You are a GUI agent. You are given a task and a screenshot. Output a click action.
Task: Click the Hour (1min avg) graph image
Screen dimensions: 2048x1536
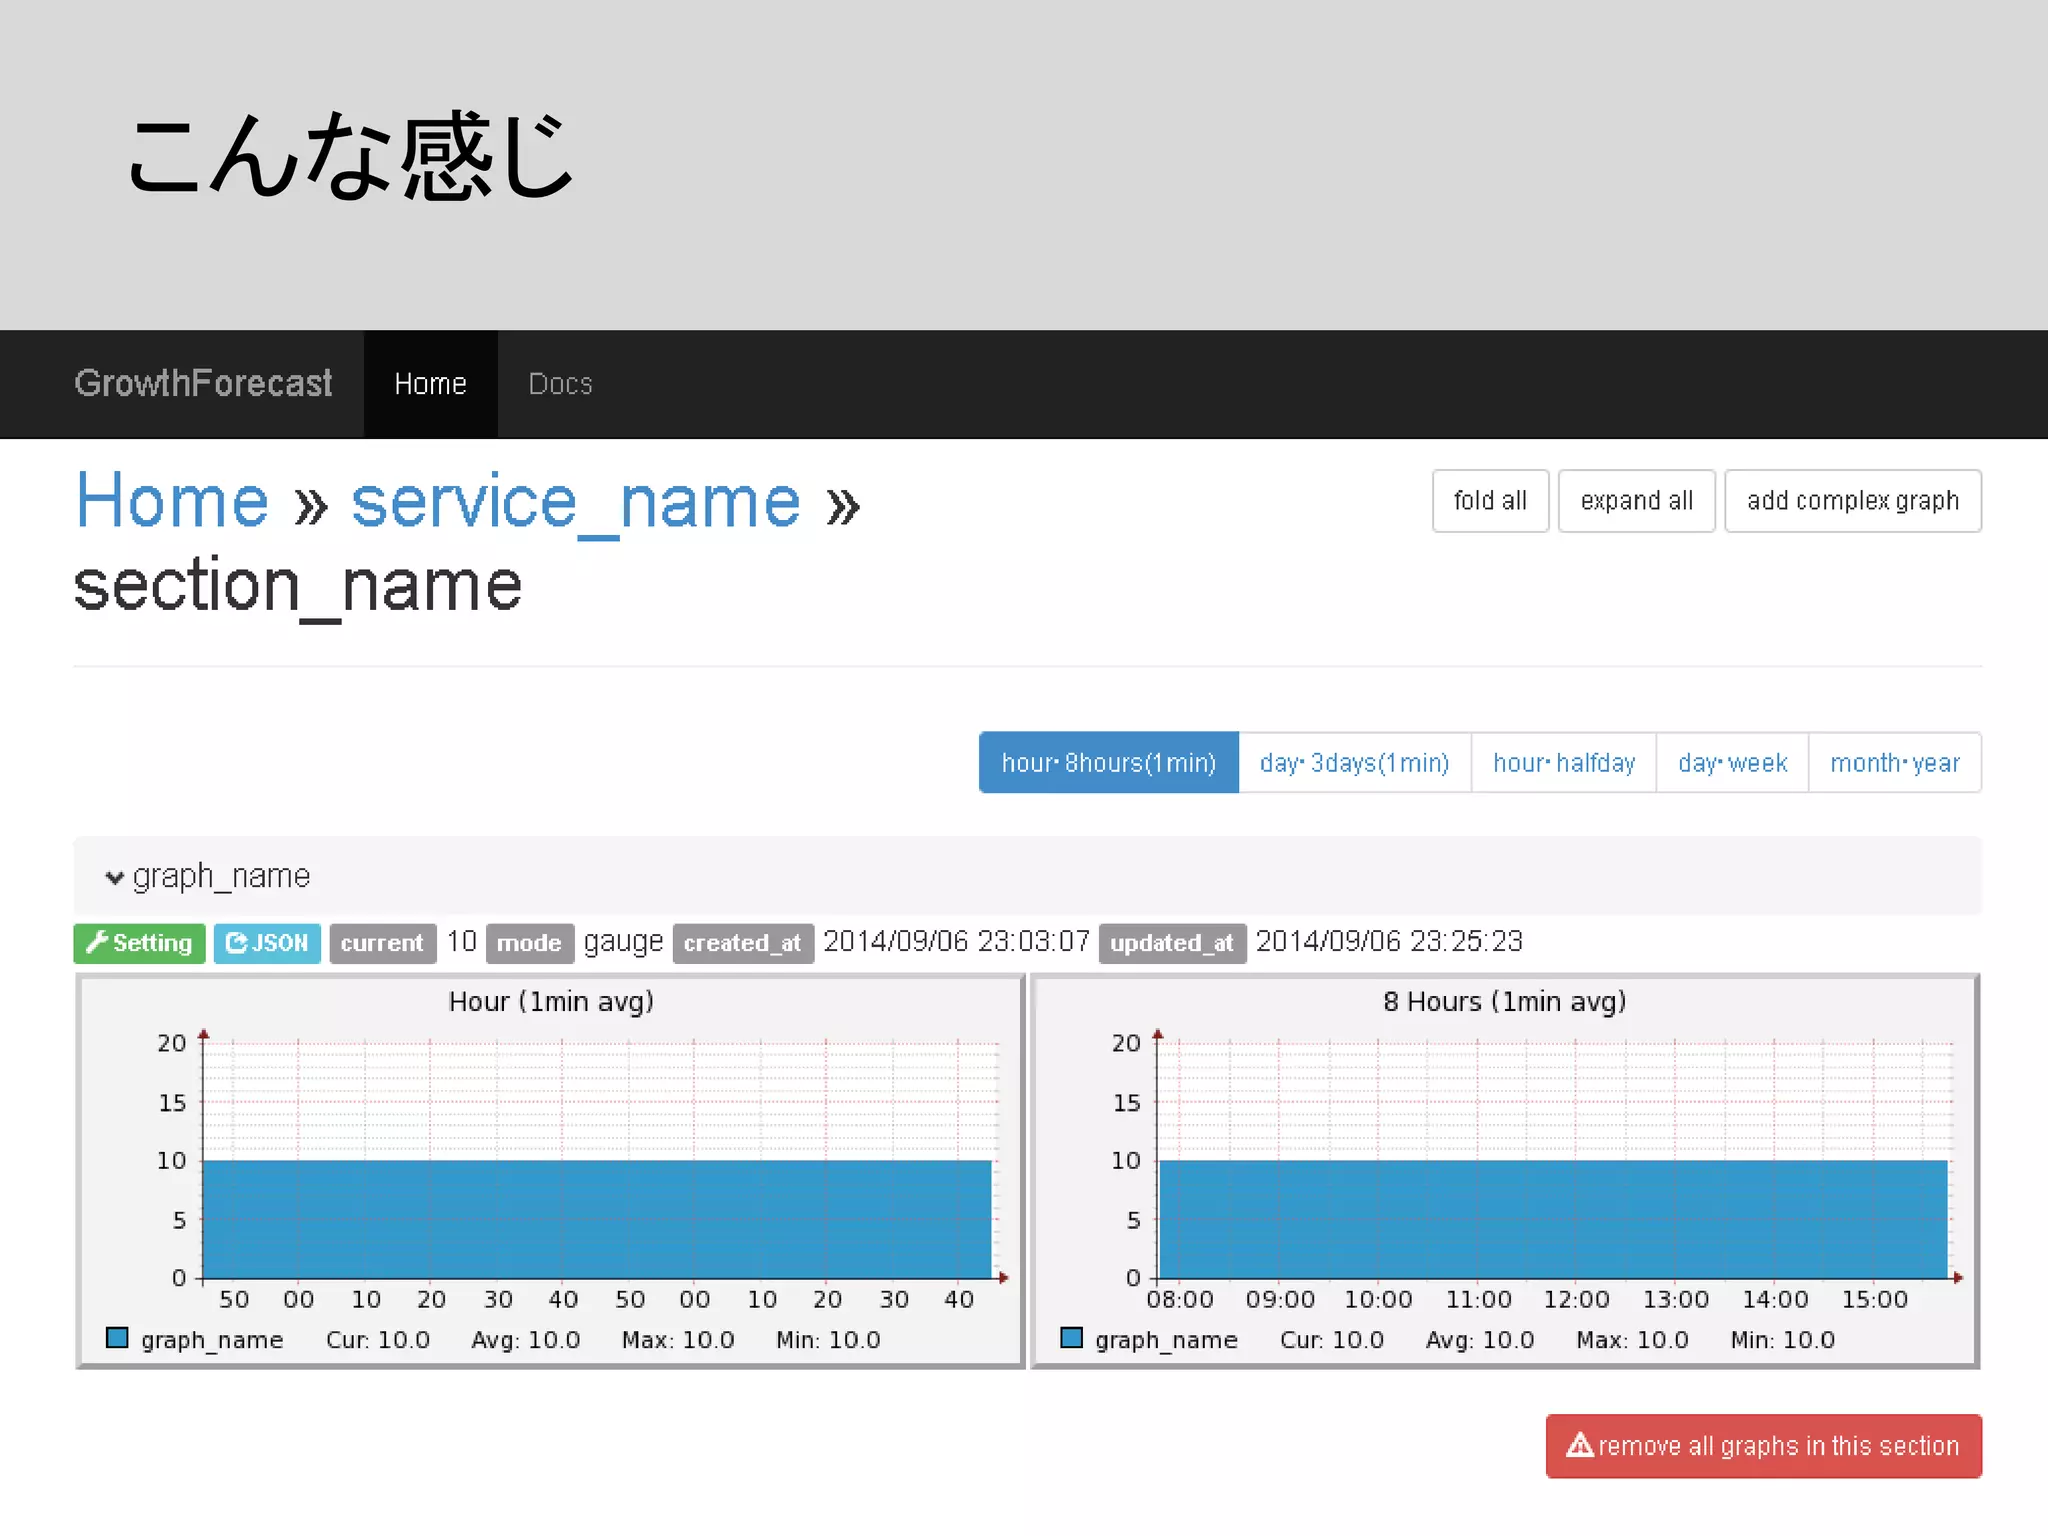550,1170
